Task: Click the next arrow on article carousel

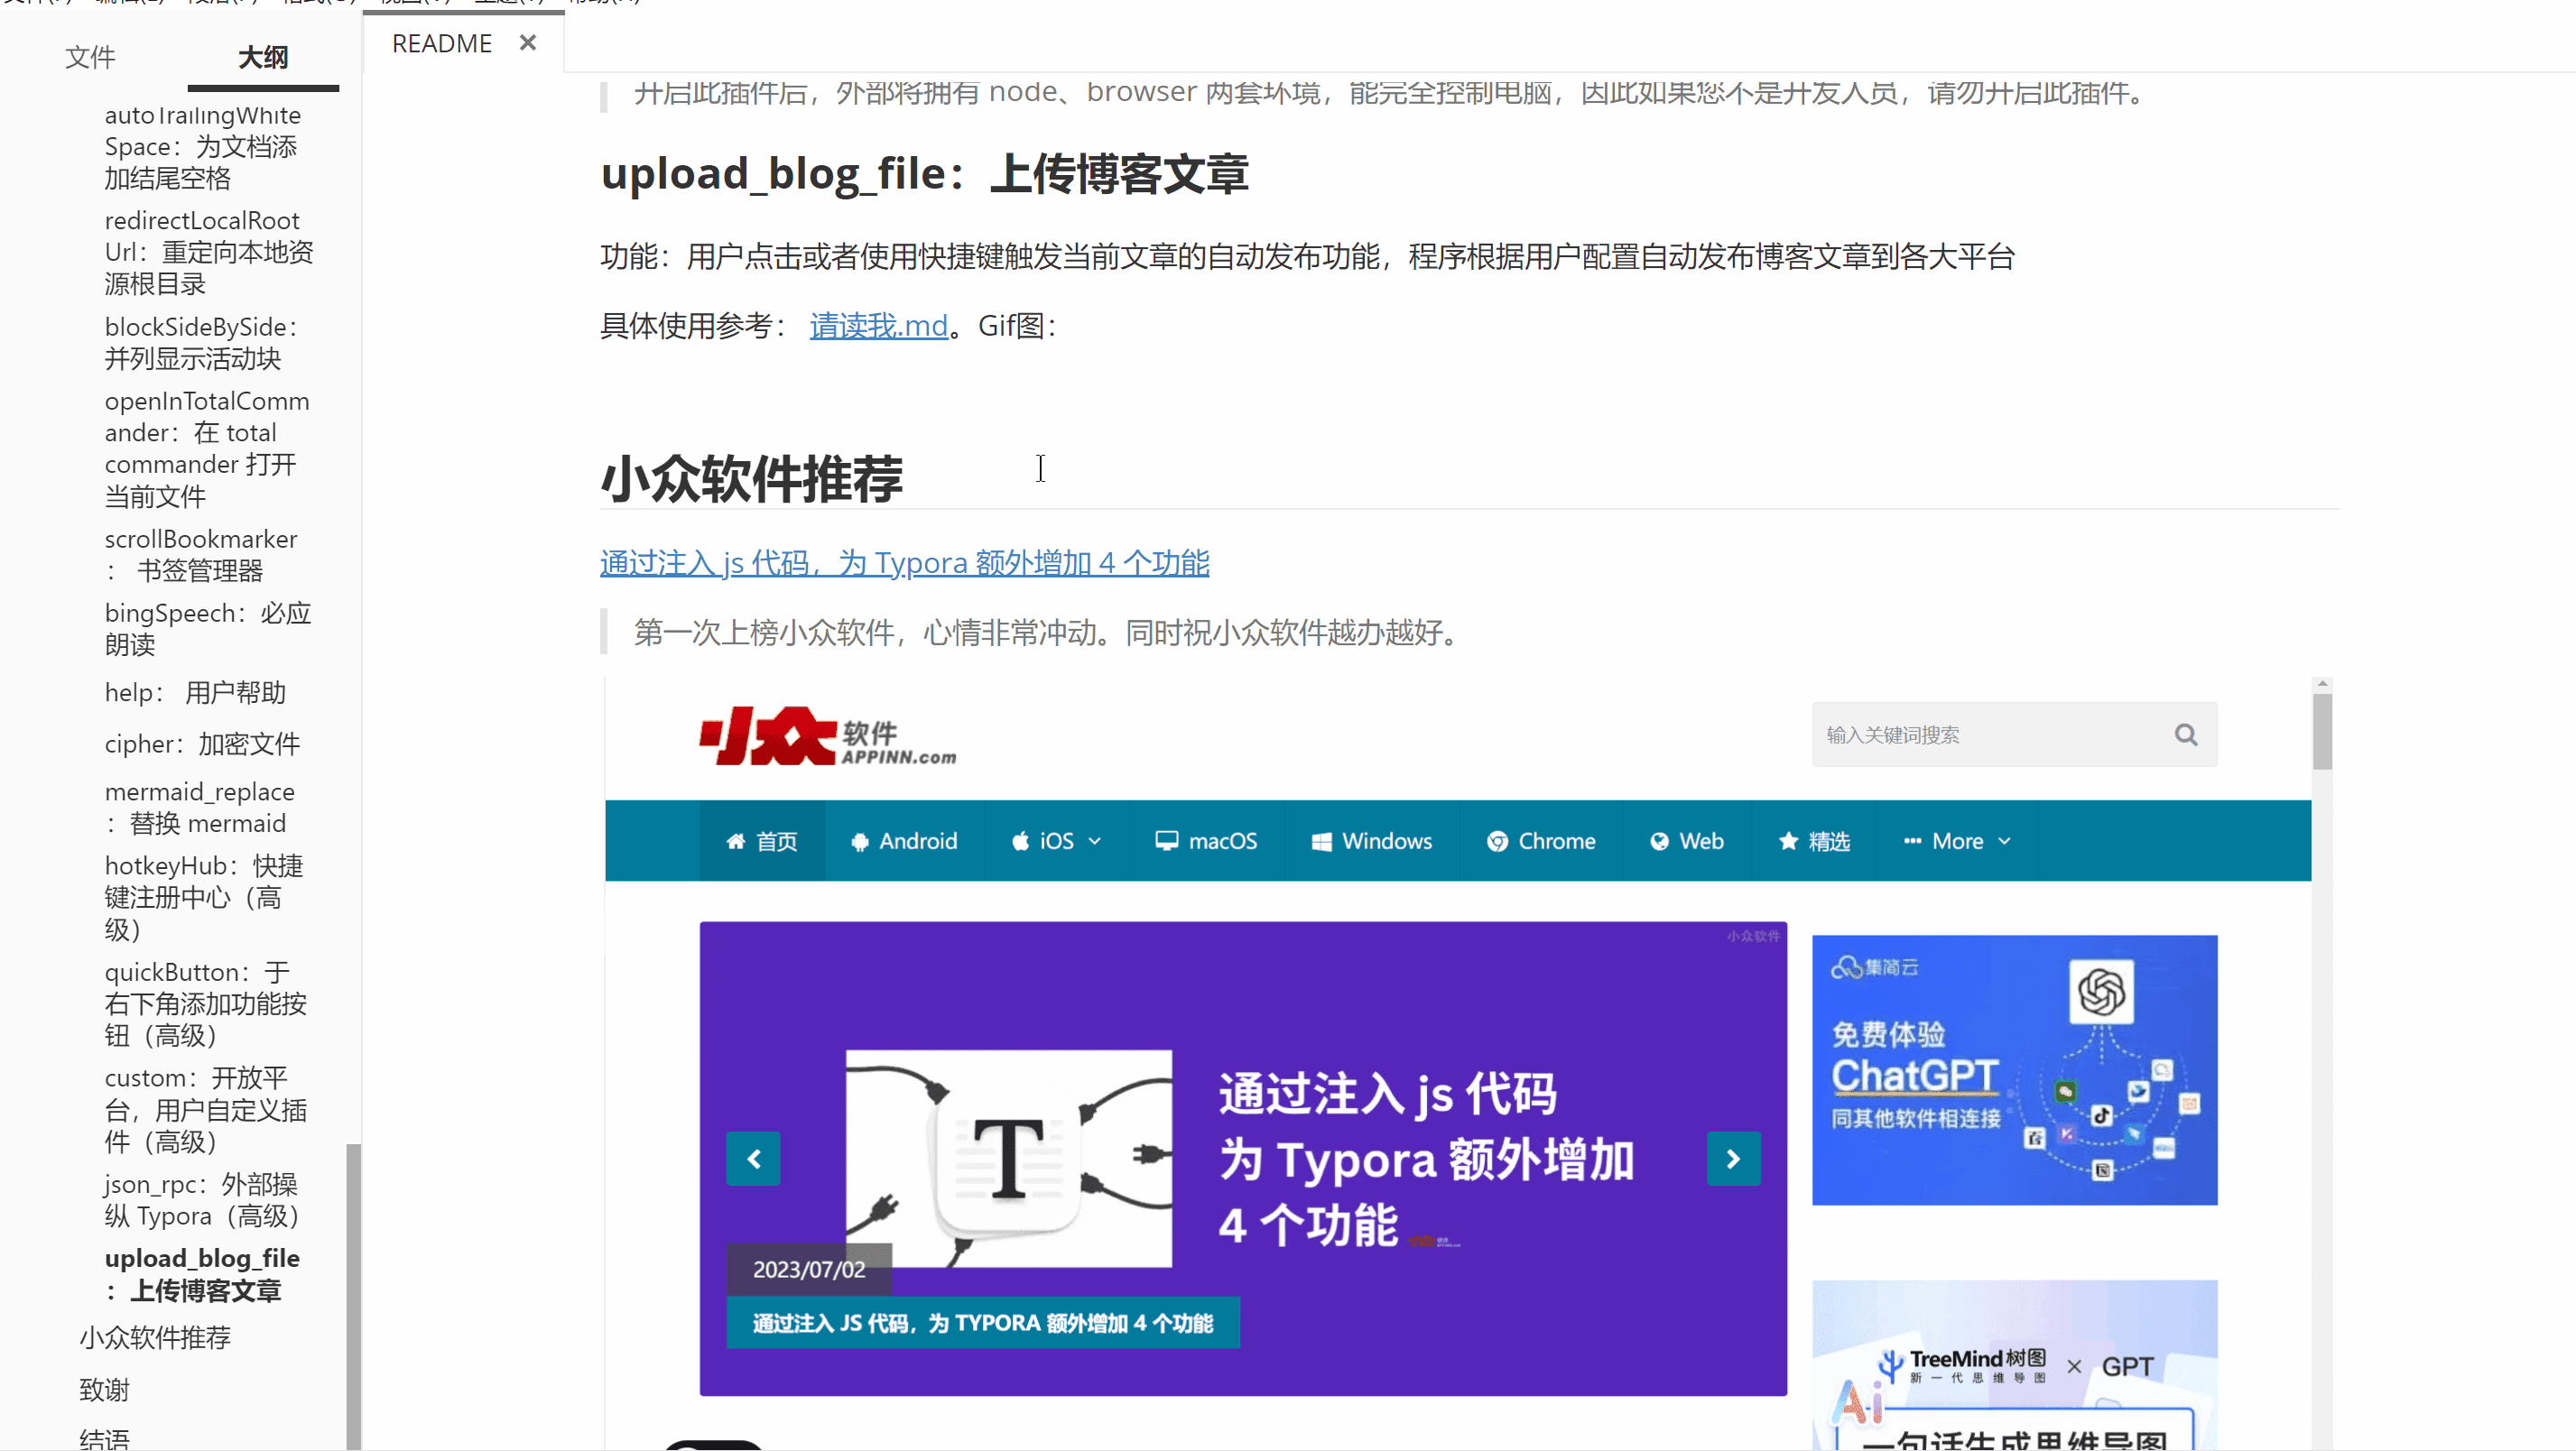Action: click(x=1734, y=1159)
